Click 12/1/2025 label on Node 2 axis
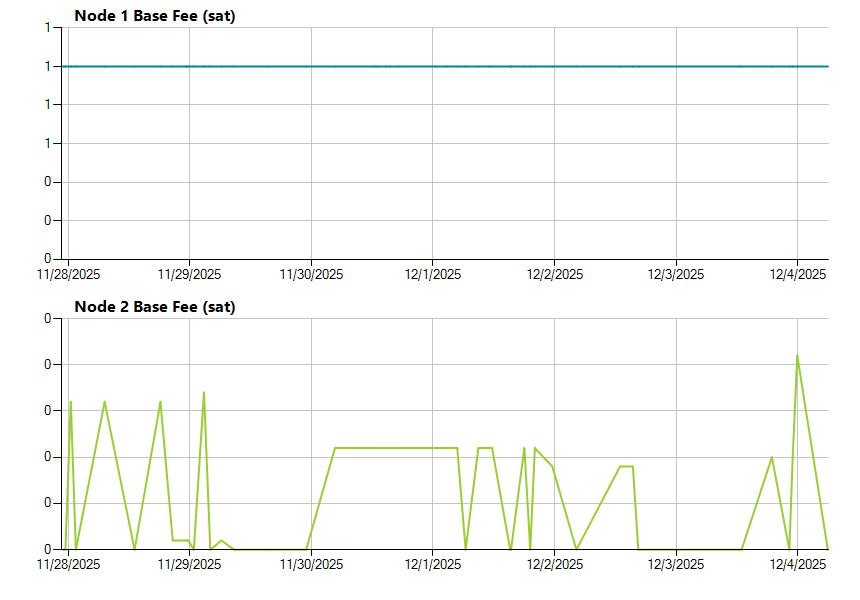 coord(433,565)
